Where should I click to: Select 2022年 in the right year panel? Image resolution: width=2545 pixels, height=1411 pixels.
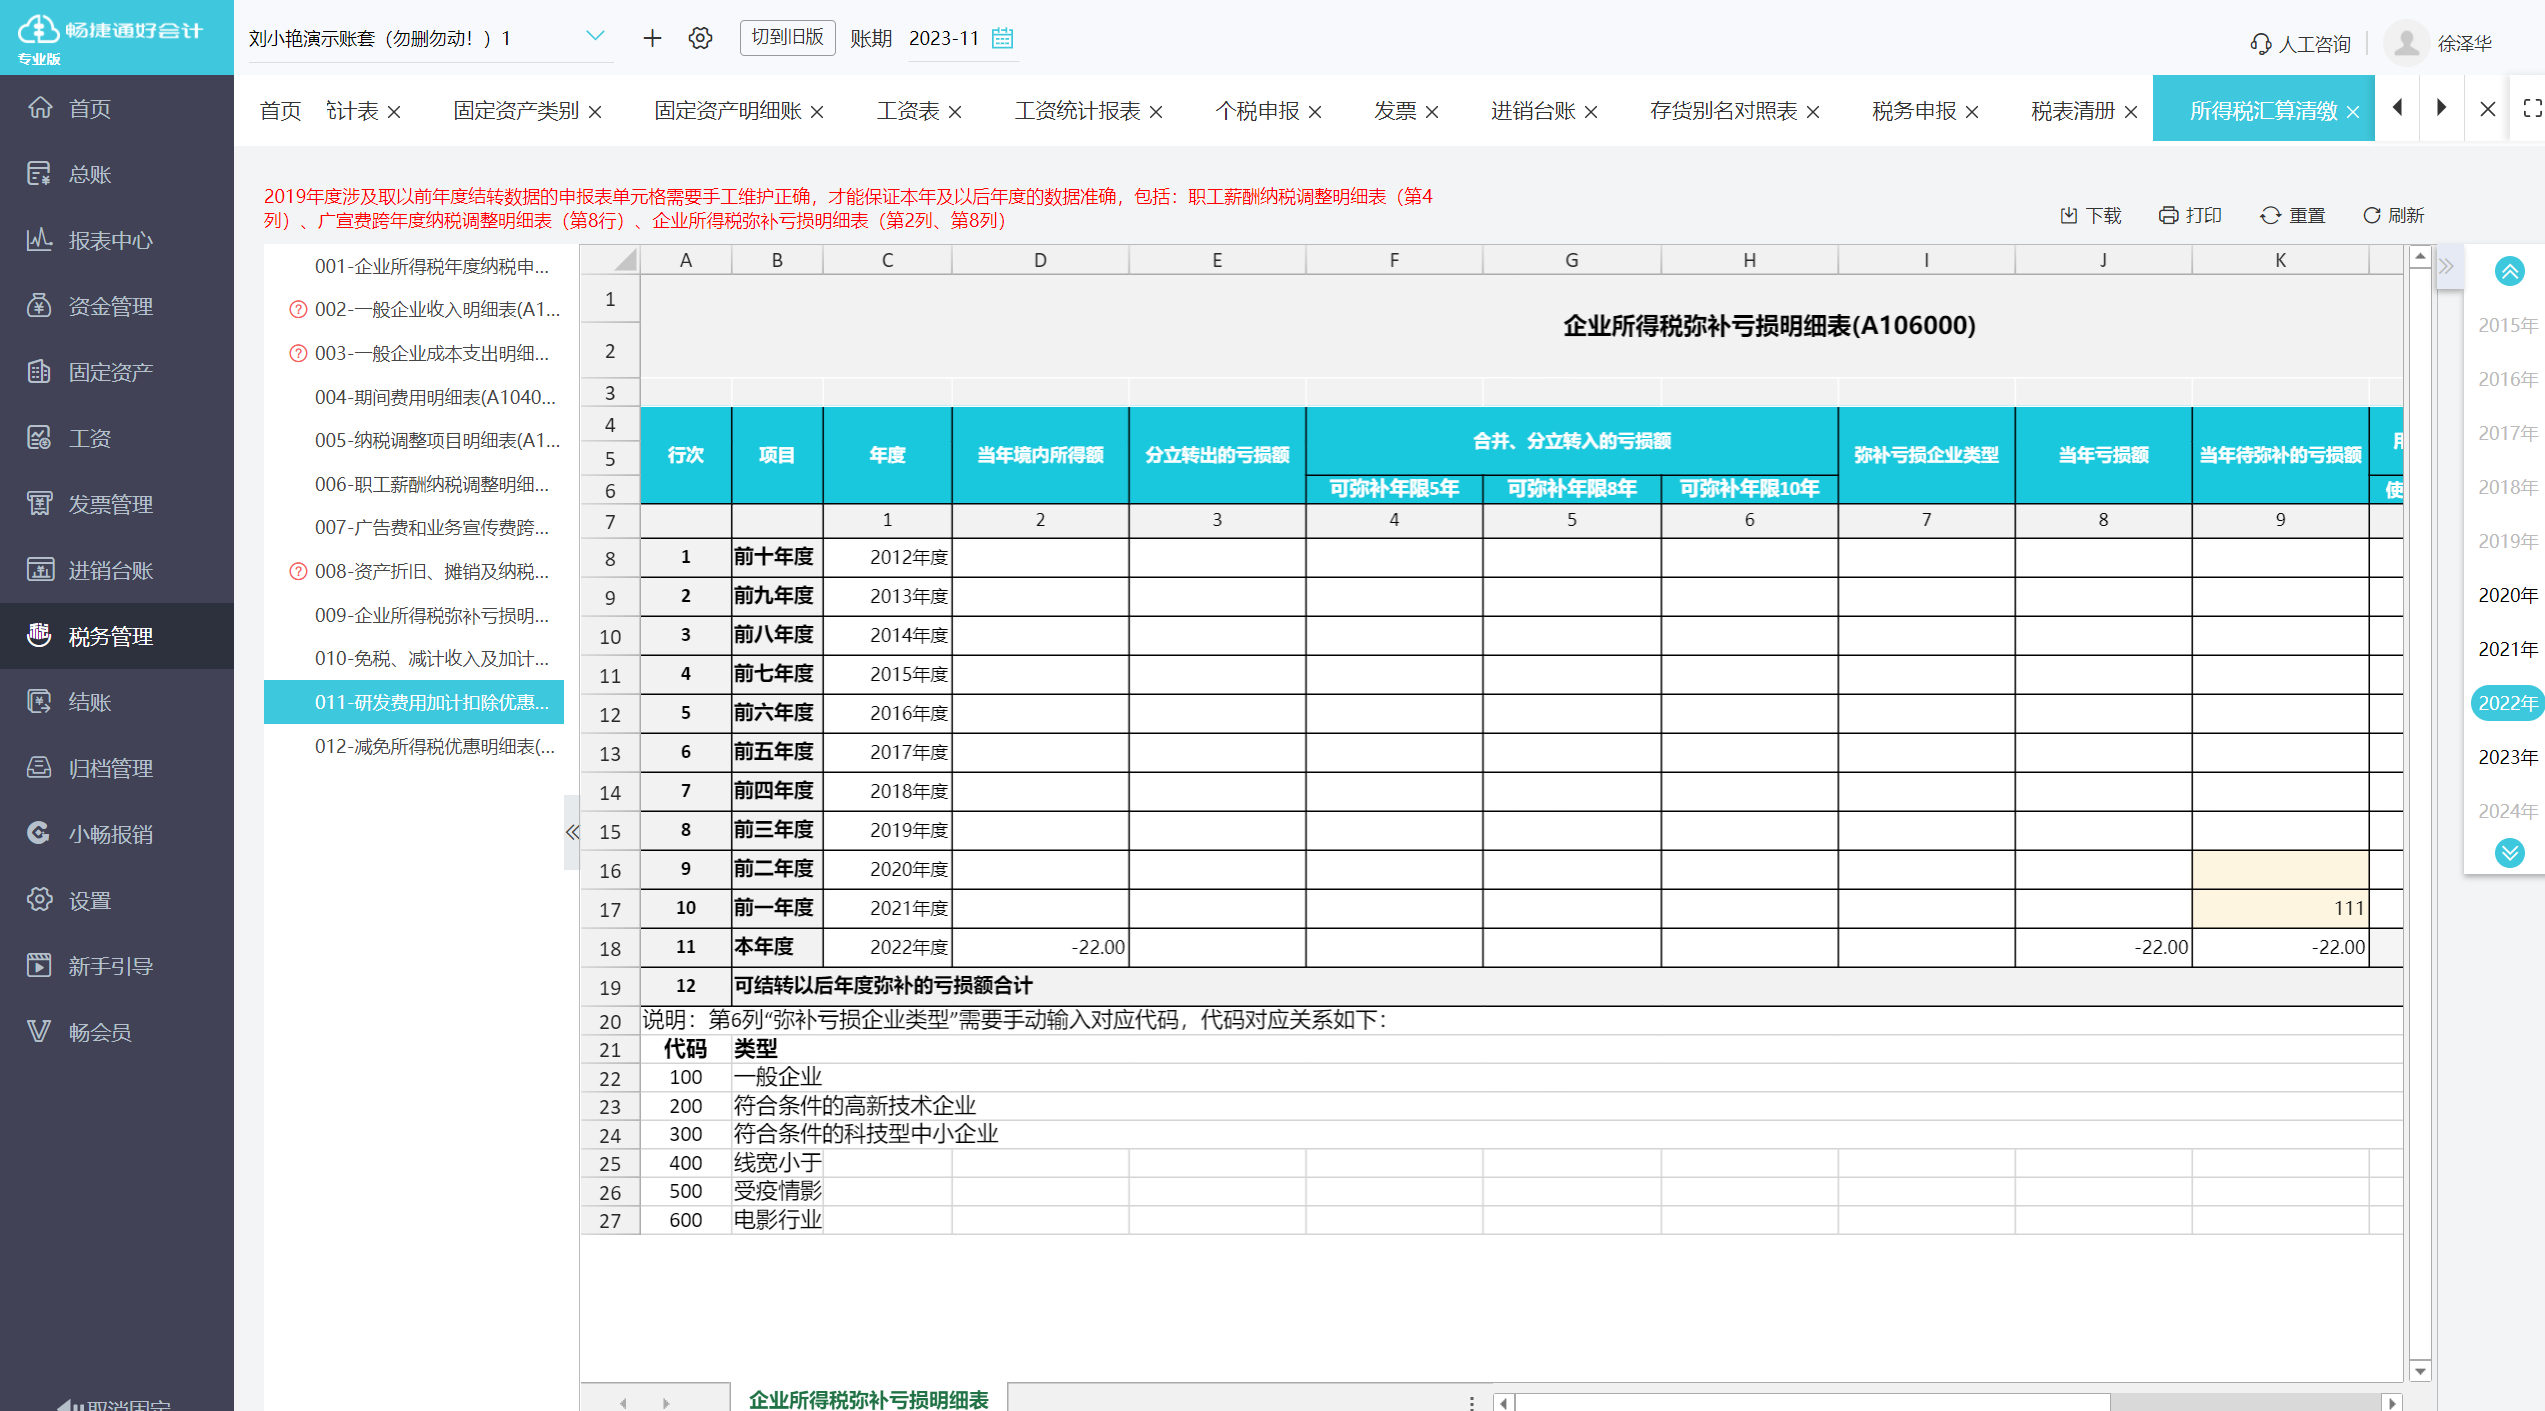pos(2503,702)
